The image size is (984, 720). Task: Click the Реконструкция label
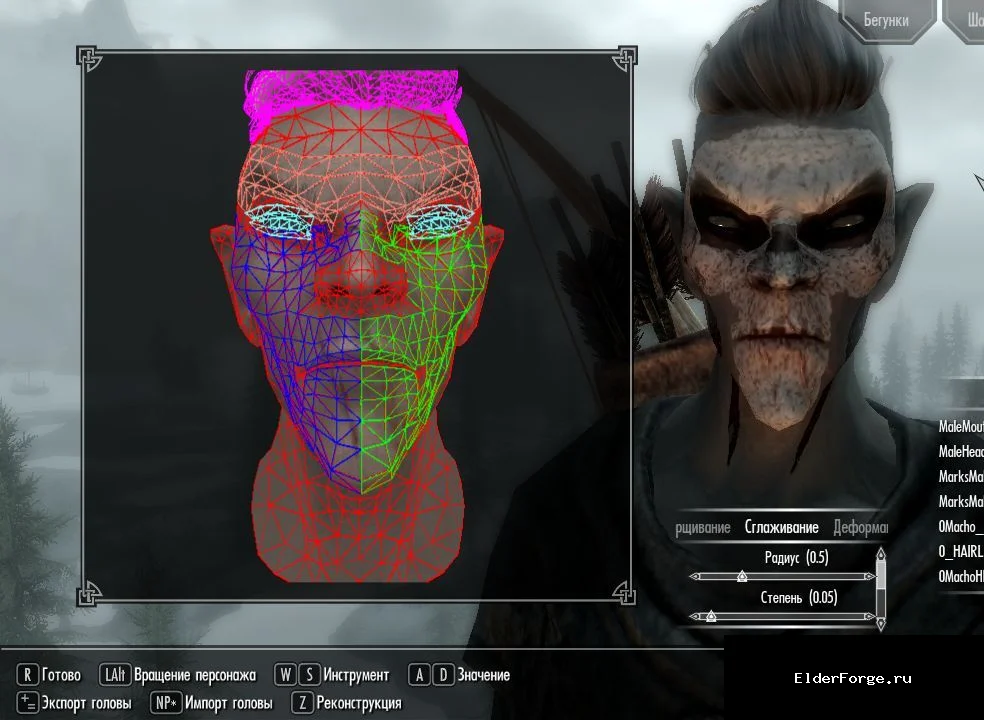pos(361,703)
